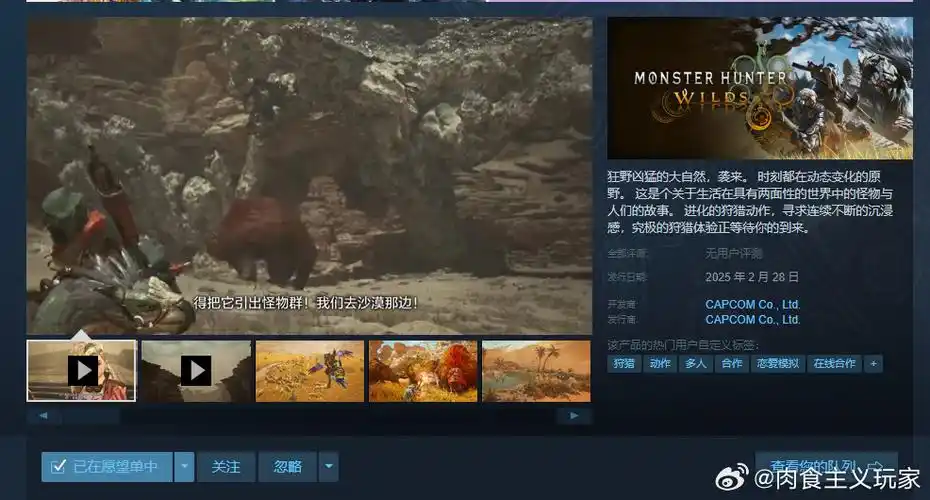Screen dimensions: 930x500
Task: Open the purple-armored hunter screenshot thumbnail
Action: tap(309, 371)
